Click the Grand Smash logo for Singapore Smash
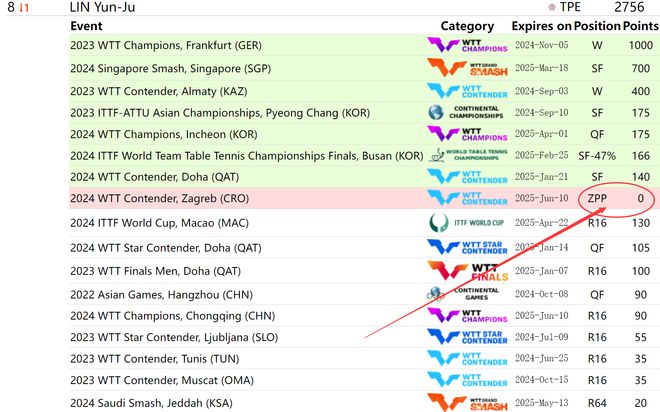This screenshot has width=660, height=412. click(x=466, y=68)
